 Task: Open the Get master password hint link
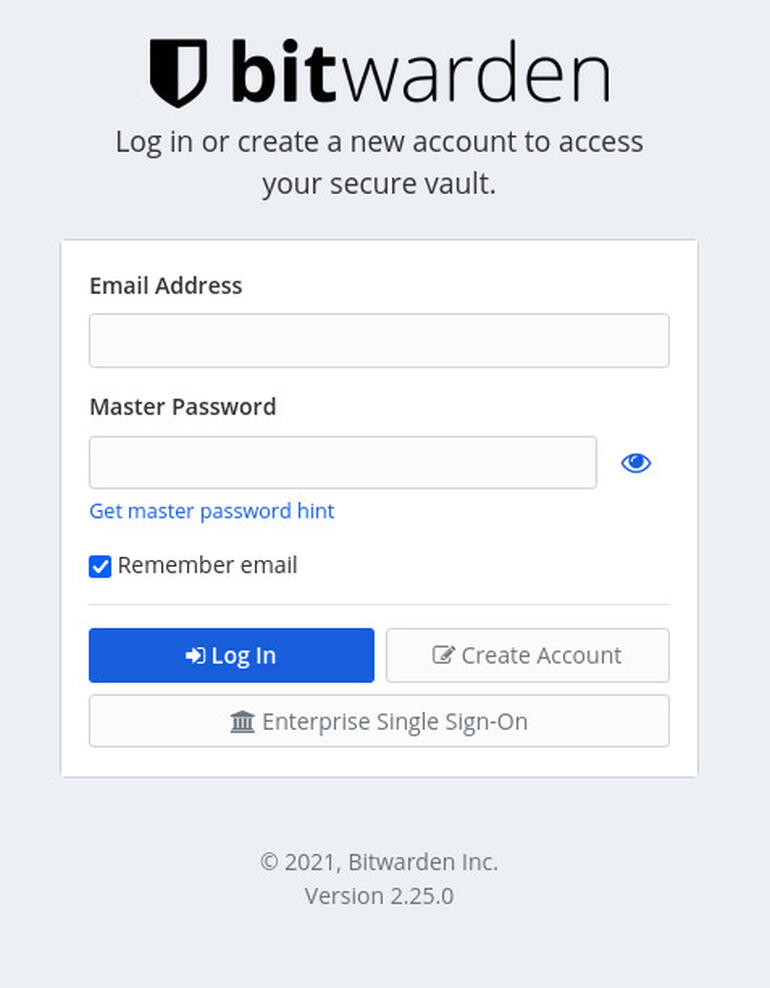pyautogui.click(x=212, y=511)
